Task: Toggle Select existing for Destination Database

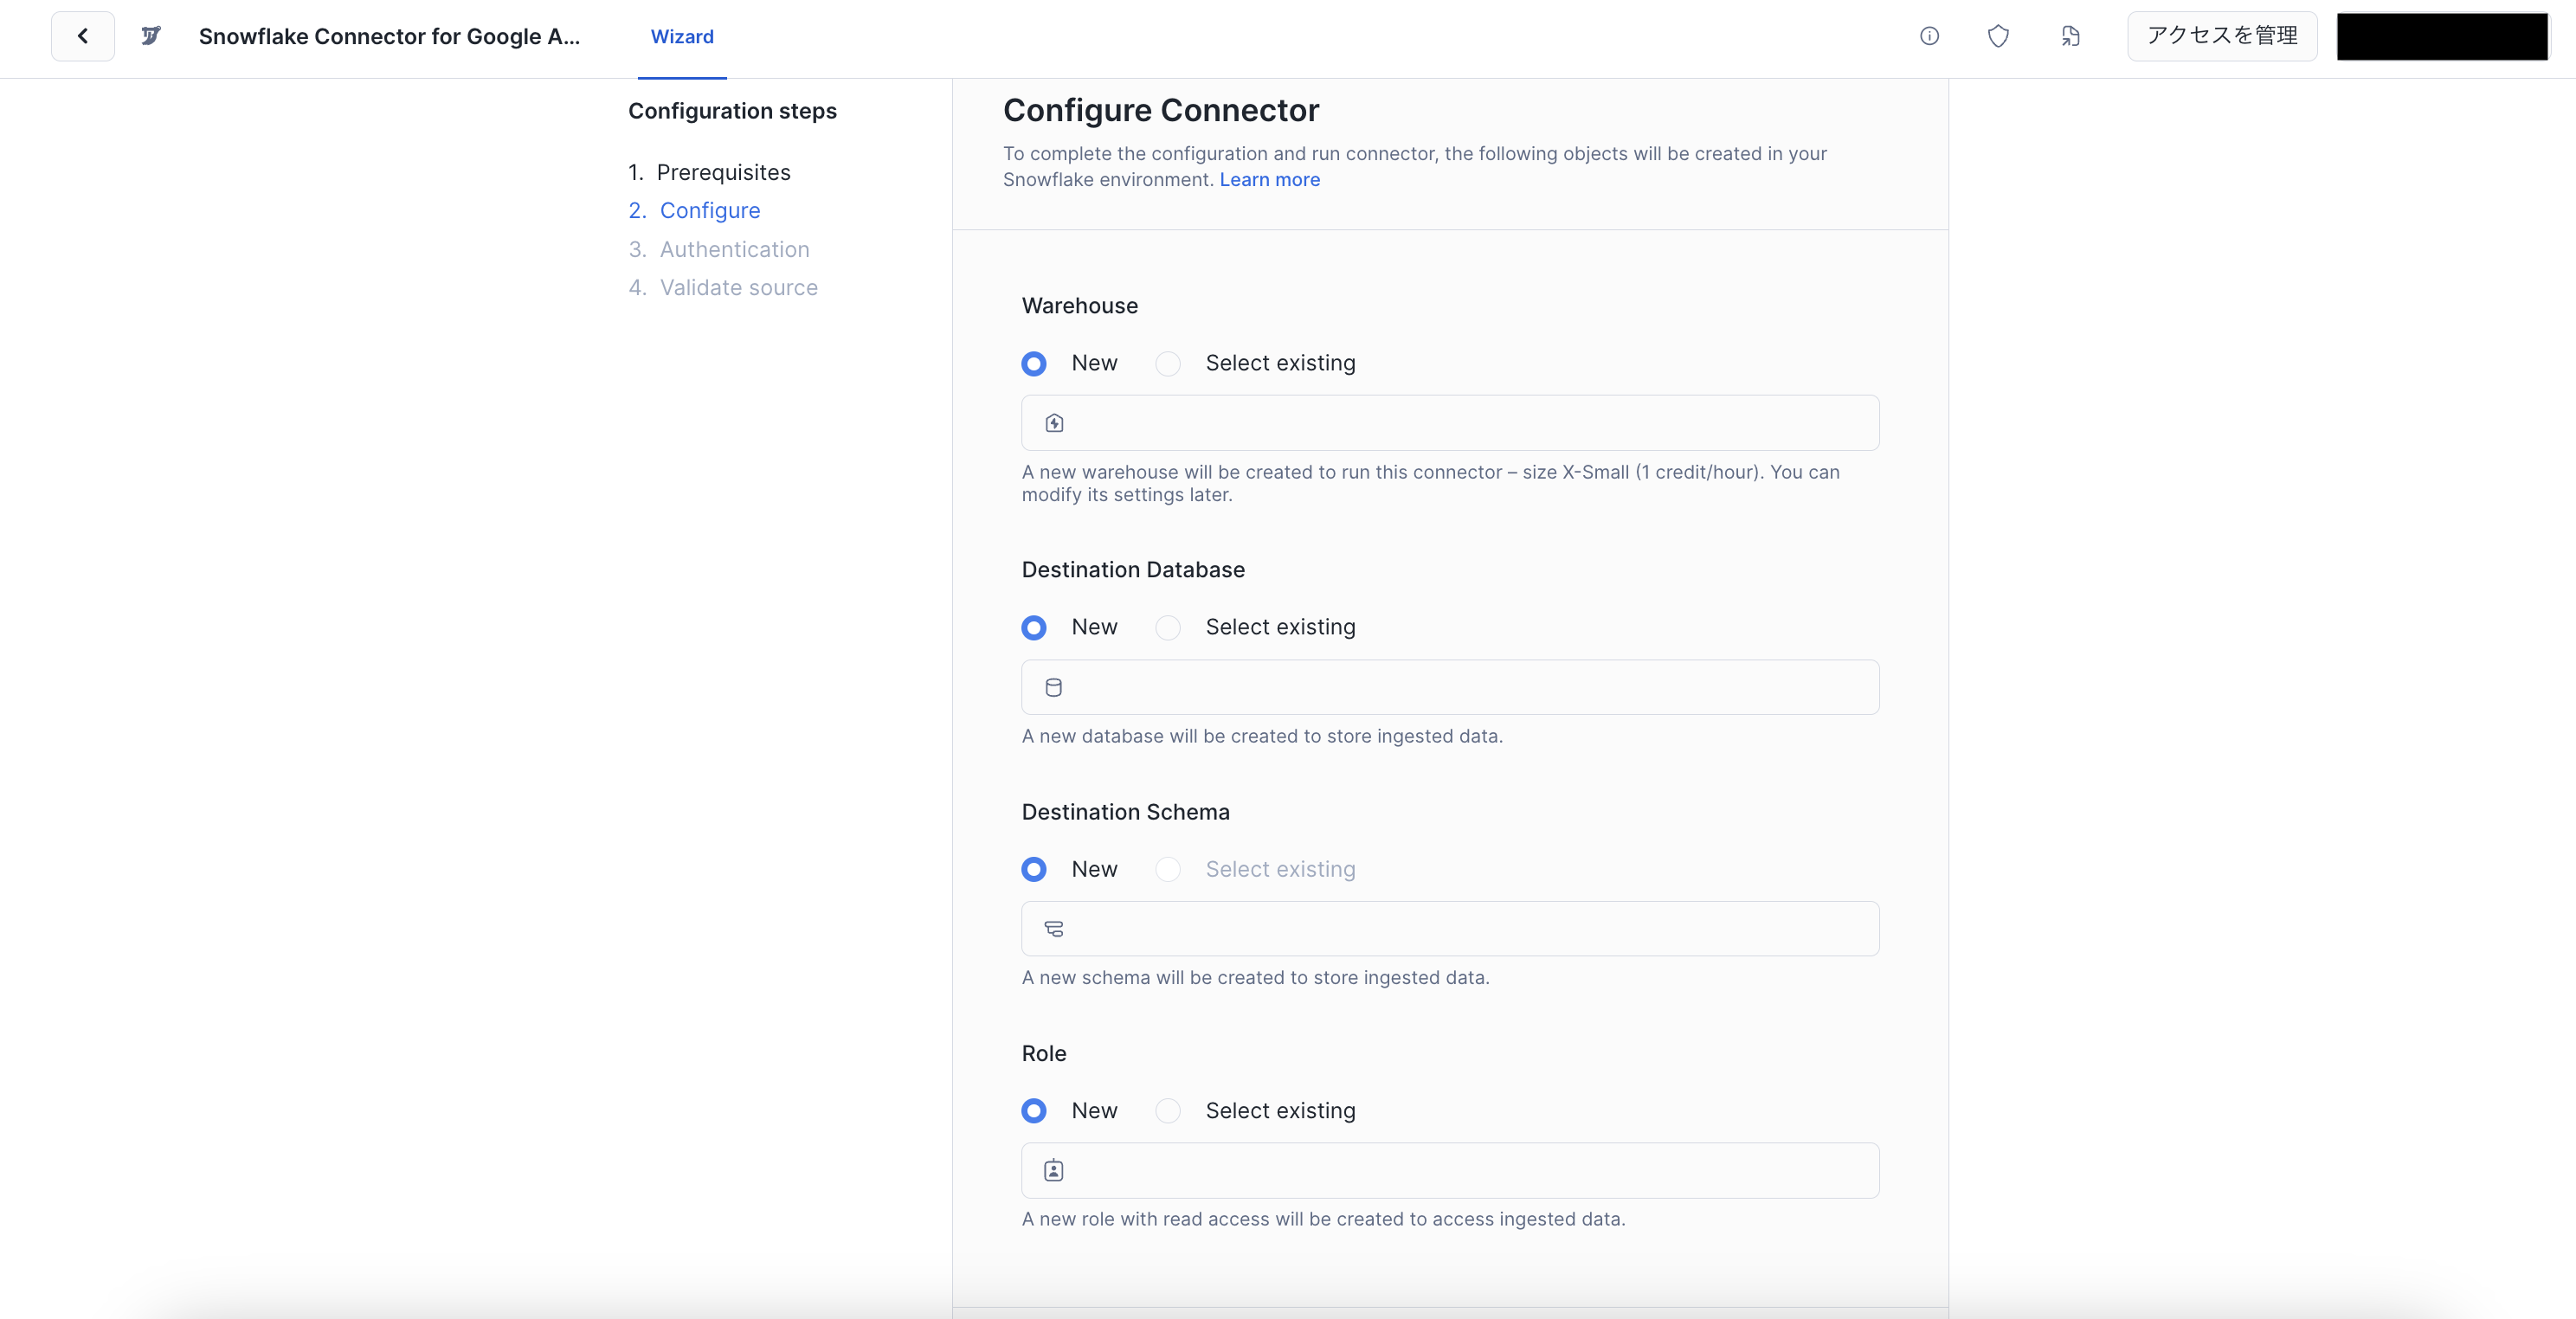Action: point(1168,626)
